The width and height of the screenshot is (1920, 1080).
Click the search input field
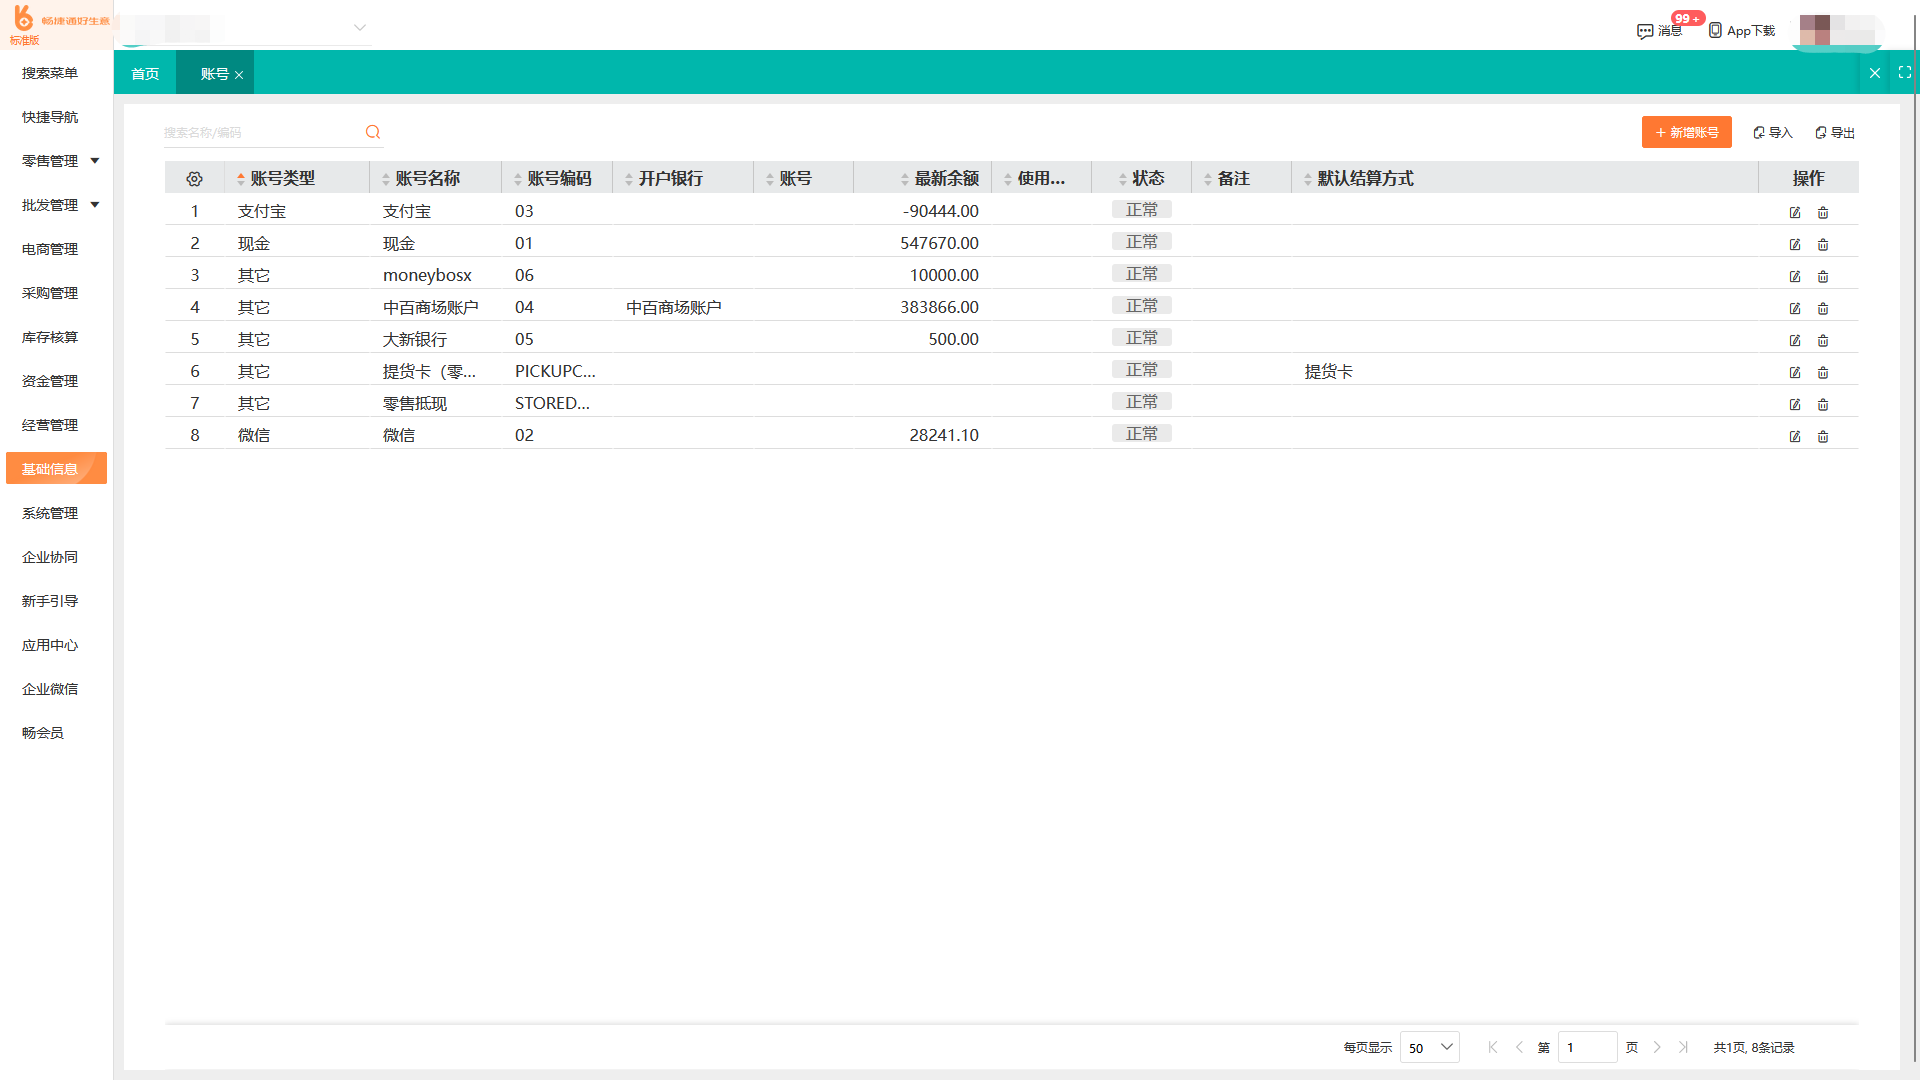260,132
